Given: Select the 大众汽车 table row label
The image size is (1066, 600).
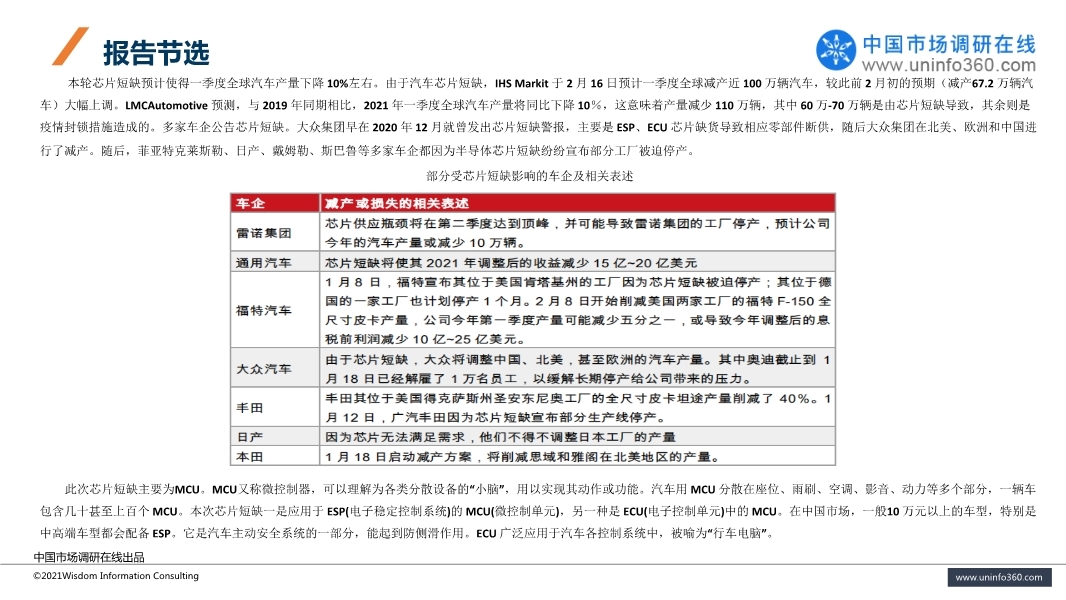Looking at the screenshot, I should point(263,369).
